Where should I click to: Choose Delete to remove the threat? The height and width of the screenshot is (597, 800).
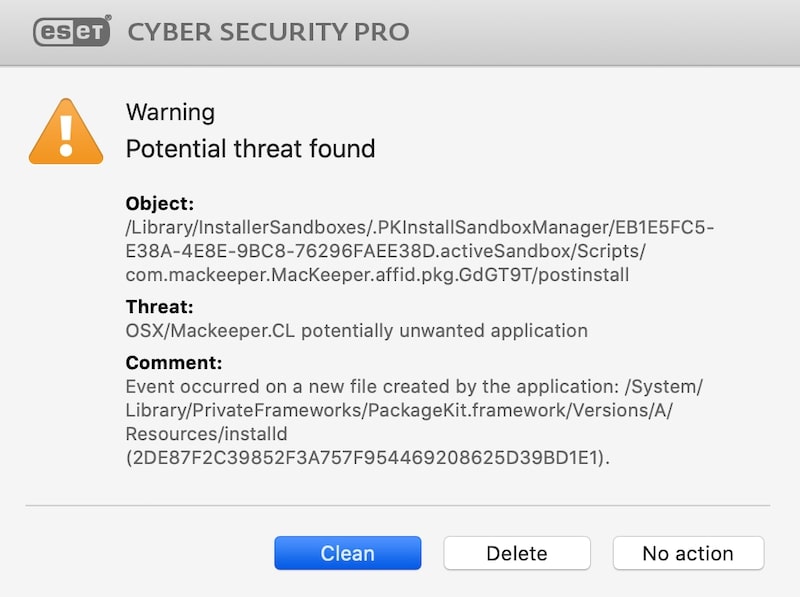517,553
